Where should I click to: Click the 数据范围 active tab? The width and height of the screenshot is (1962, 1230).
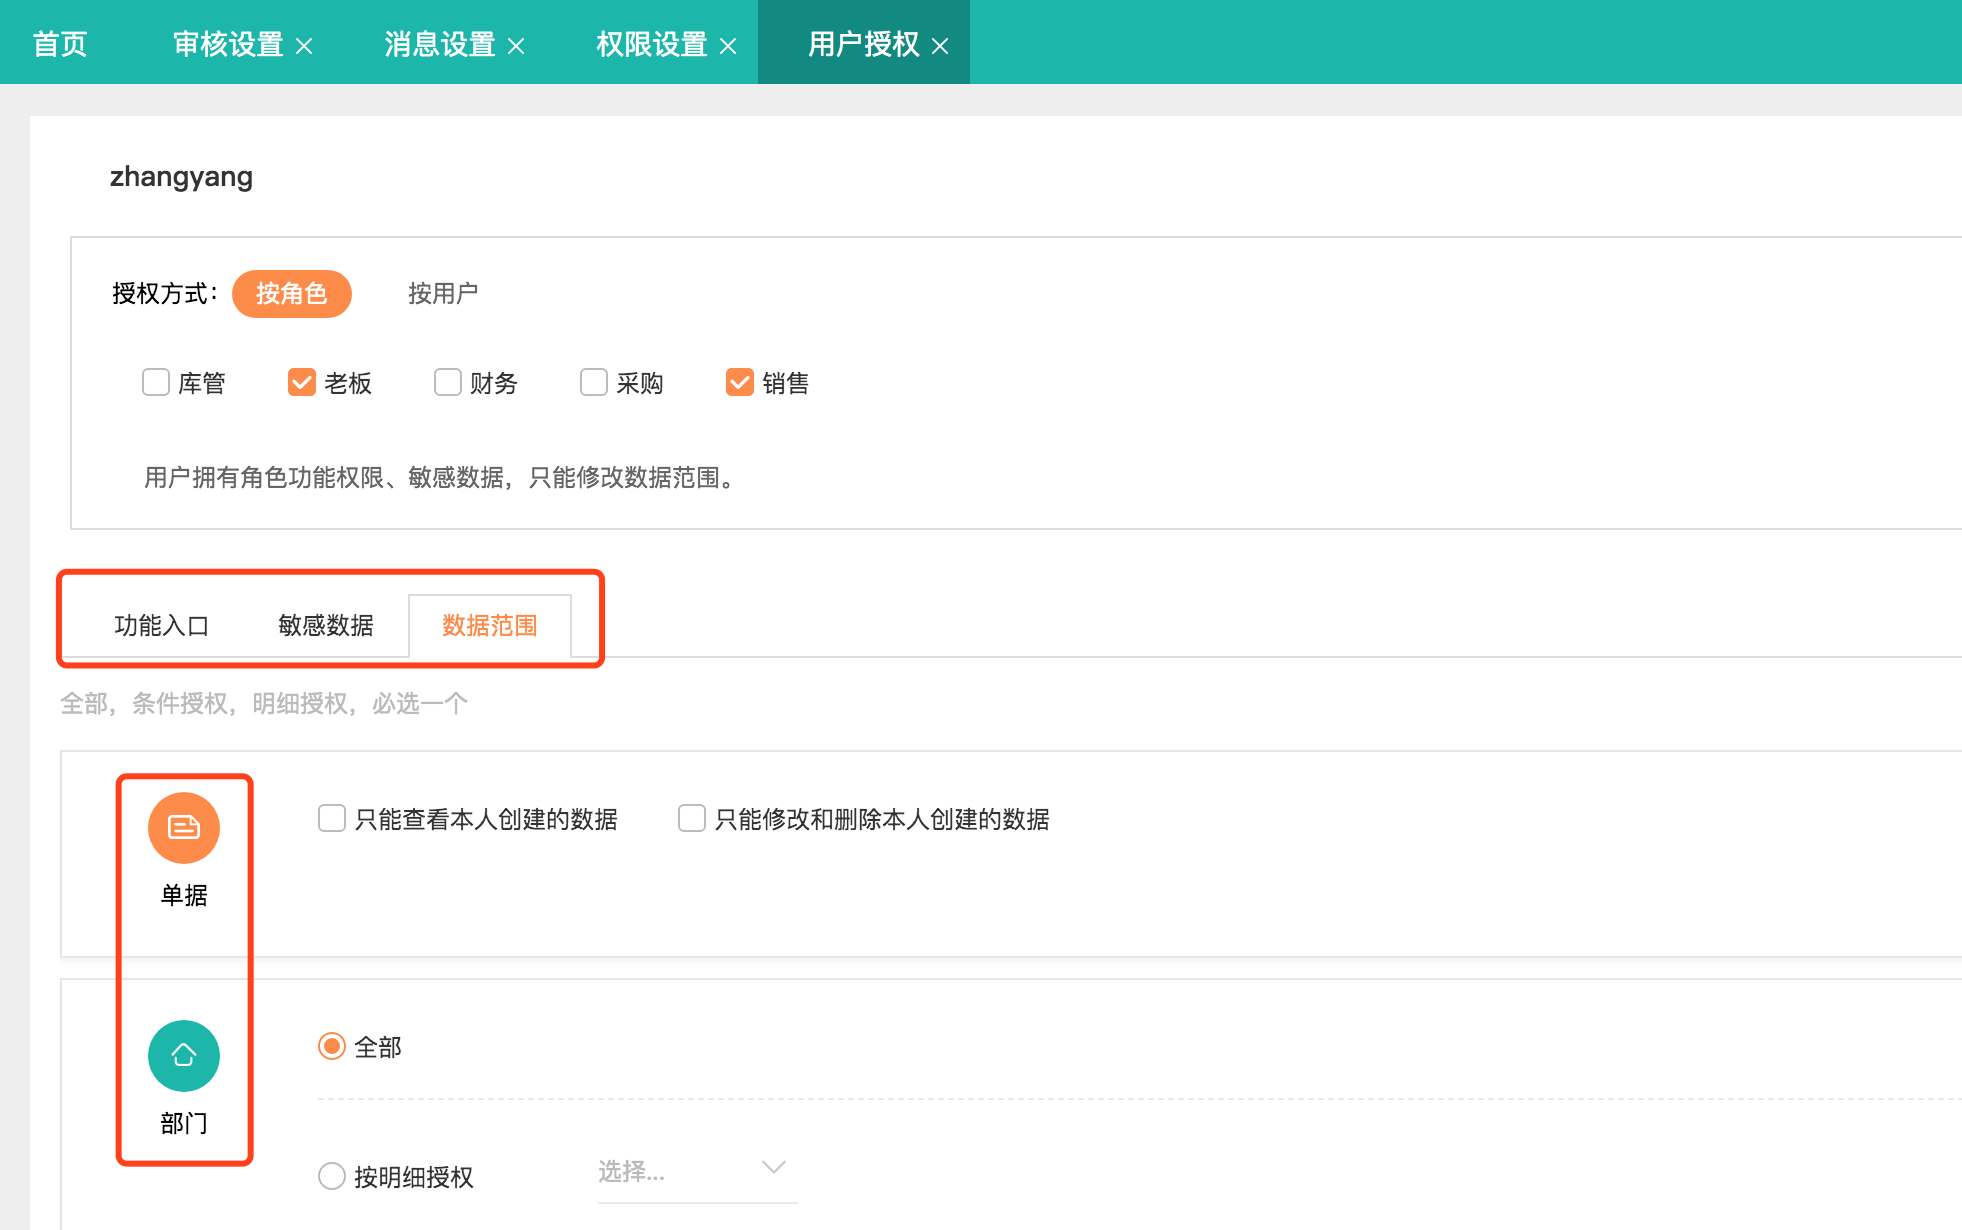tap(489, 624)
